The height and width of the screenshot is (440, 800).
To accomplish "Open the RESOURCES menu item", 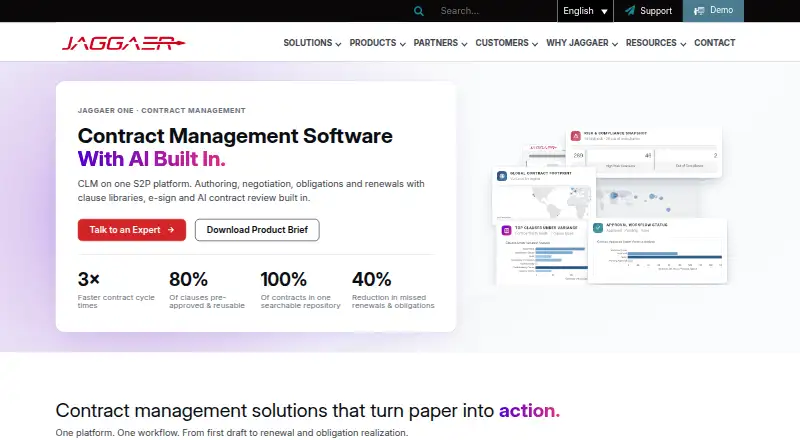I will point(651,43).
